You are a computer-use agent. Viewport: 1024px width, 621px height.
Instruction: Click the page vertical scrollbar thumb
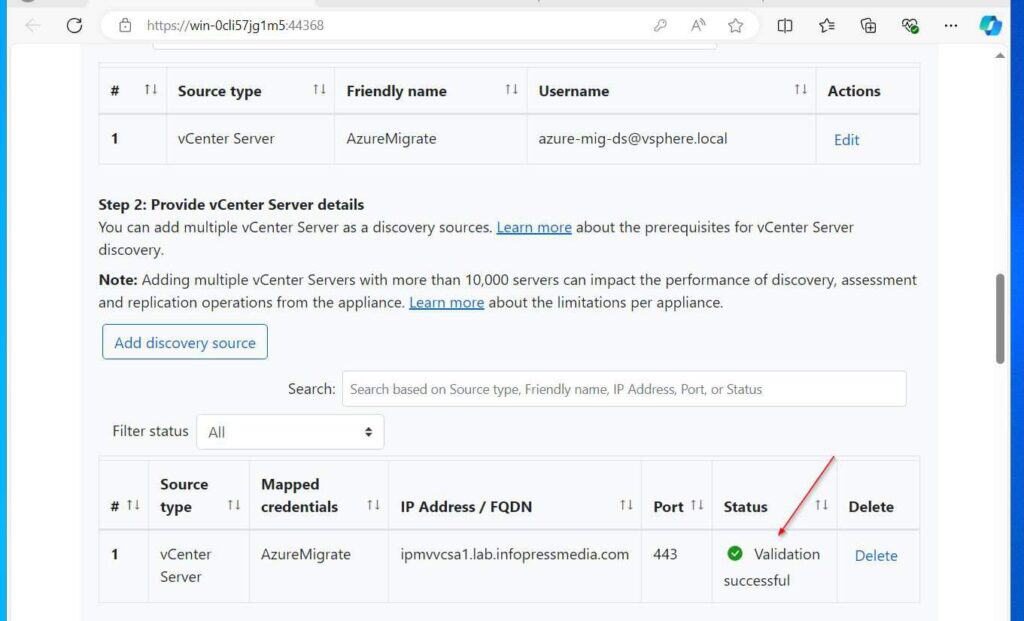1000,319
